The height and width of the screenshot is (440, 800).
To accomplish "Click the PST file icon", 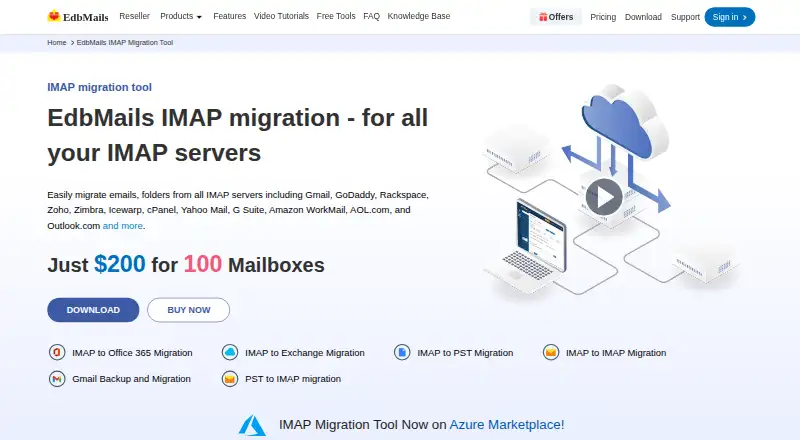I will [402, 352].
